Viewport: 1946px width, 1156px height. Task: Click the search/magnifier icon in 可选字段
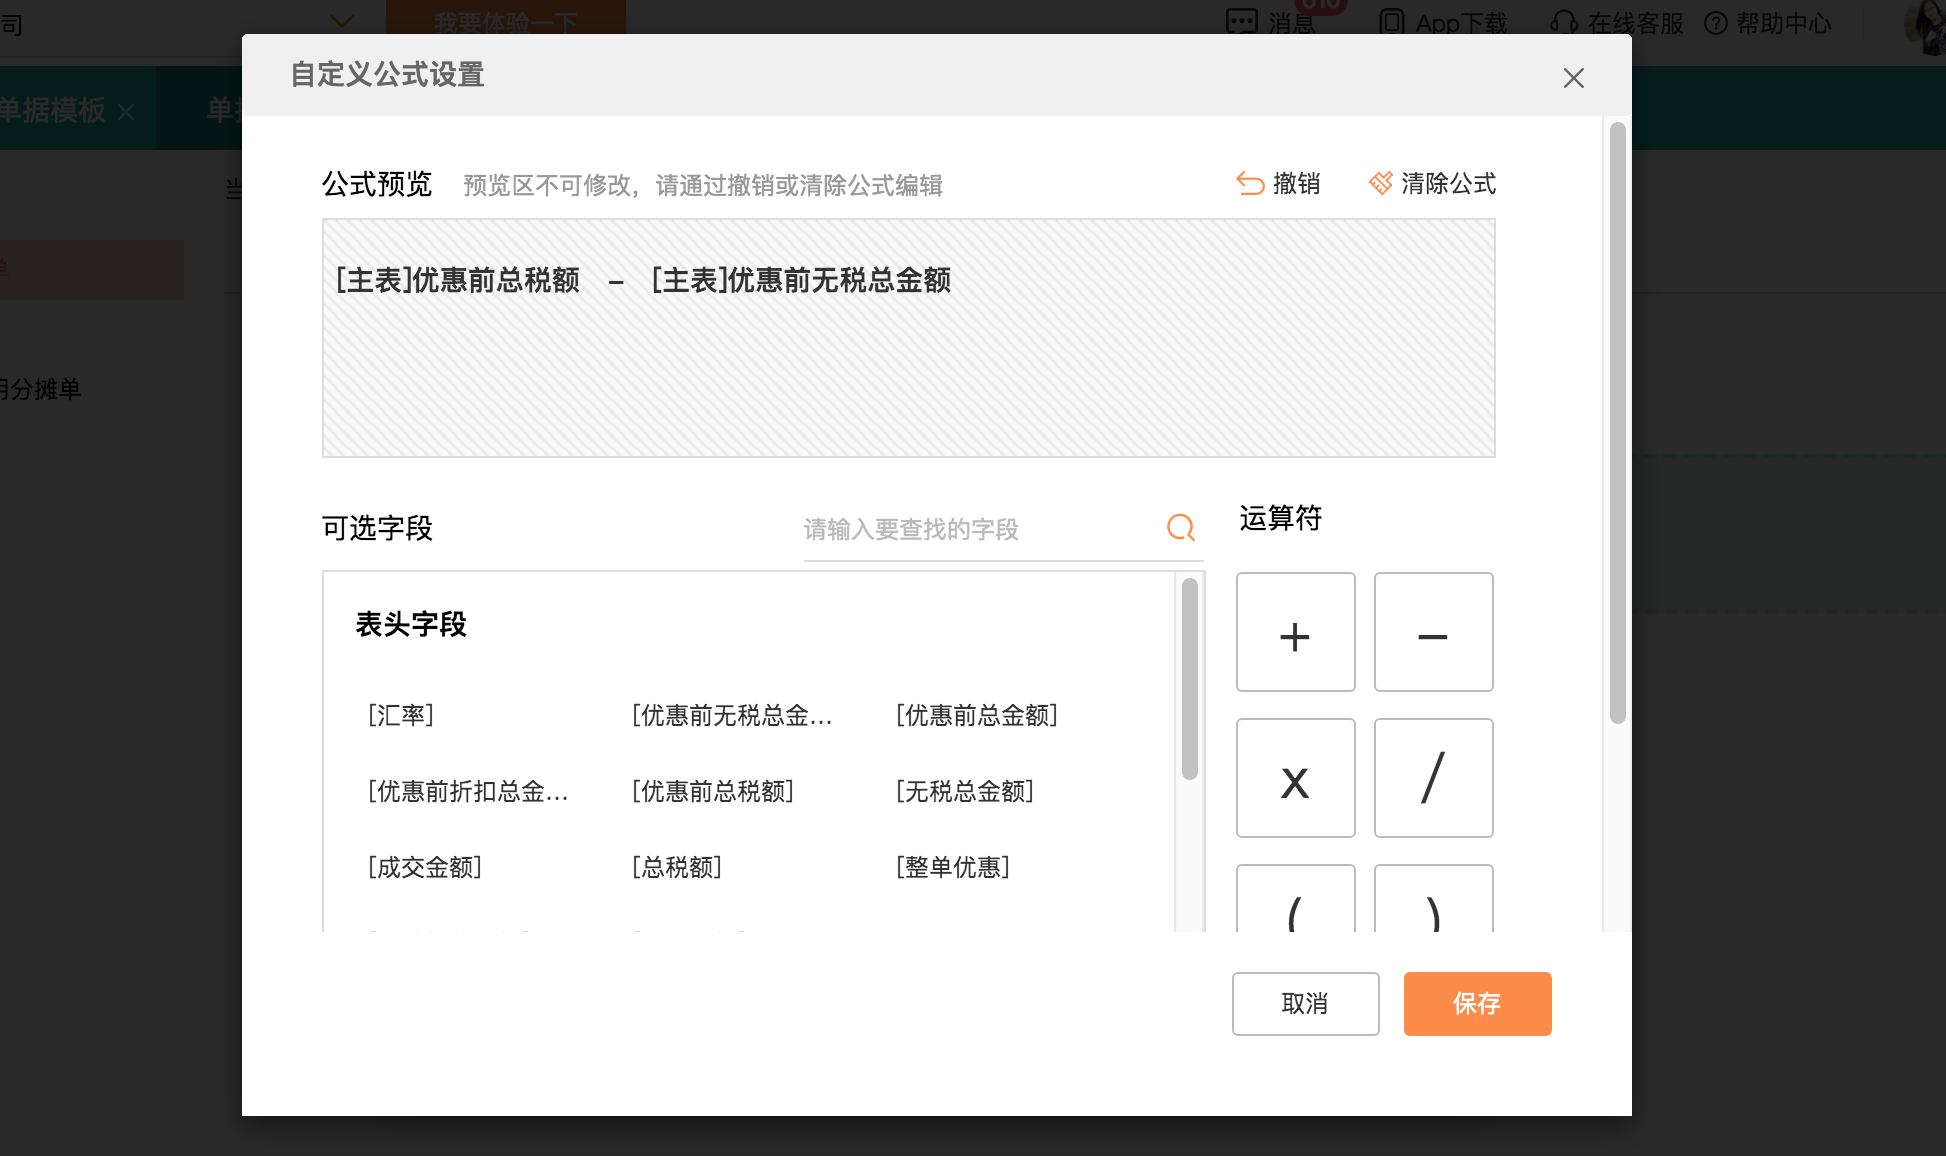point(1179,528)
